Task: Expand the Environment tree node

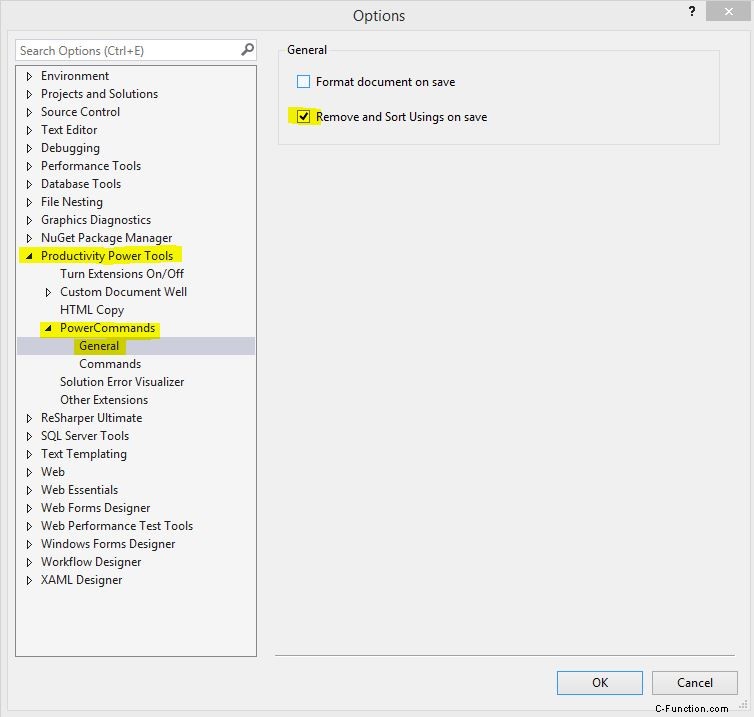Action: [29, 76]
